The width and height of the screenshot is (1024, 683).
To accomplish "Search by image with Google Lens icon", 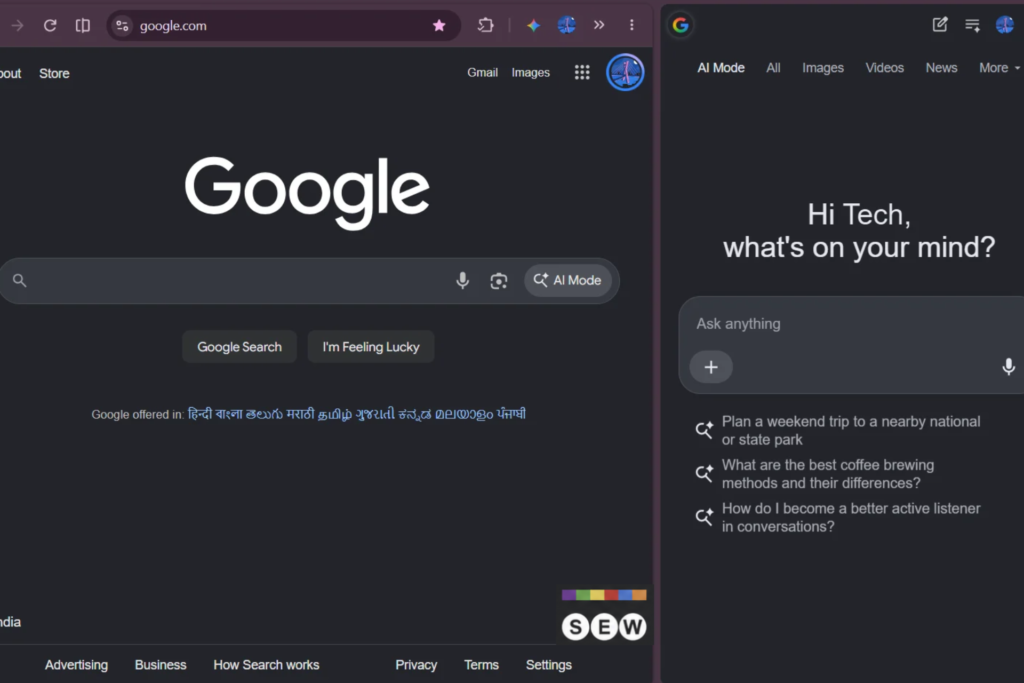I will (499, 281).
